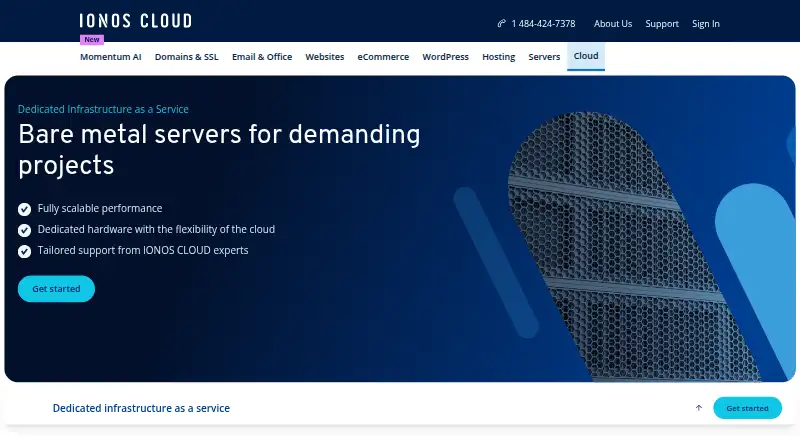
Task: Go to the Support page
Action: (x=662, y=23)
